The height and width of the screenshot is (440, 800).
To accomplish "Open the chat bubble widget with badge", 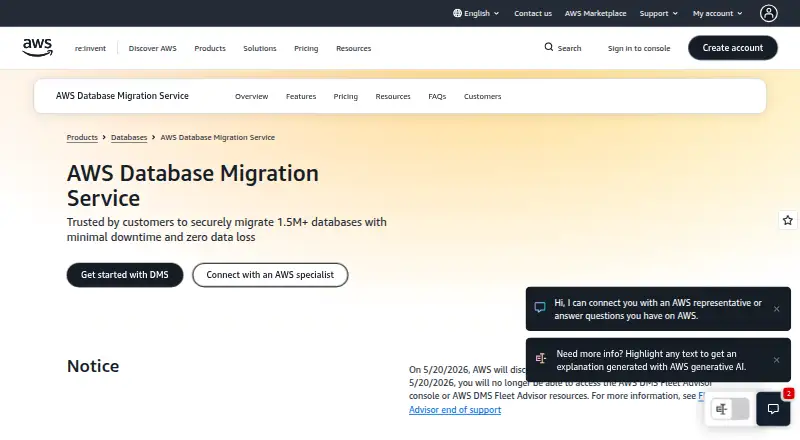I will coord(773,409).
